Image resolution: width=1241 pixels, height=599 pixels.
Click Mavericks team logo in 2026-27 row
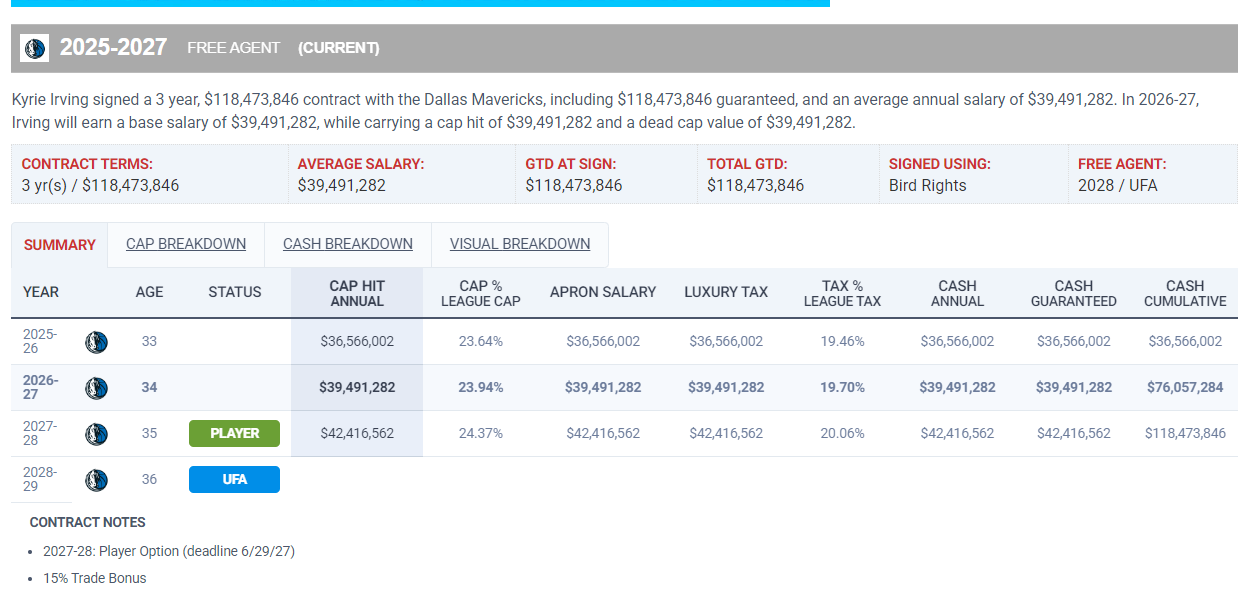(96, 388)
